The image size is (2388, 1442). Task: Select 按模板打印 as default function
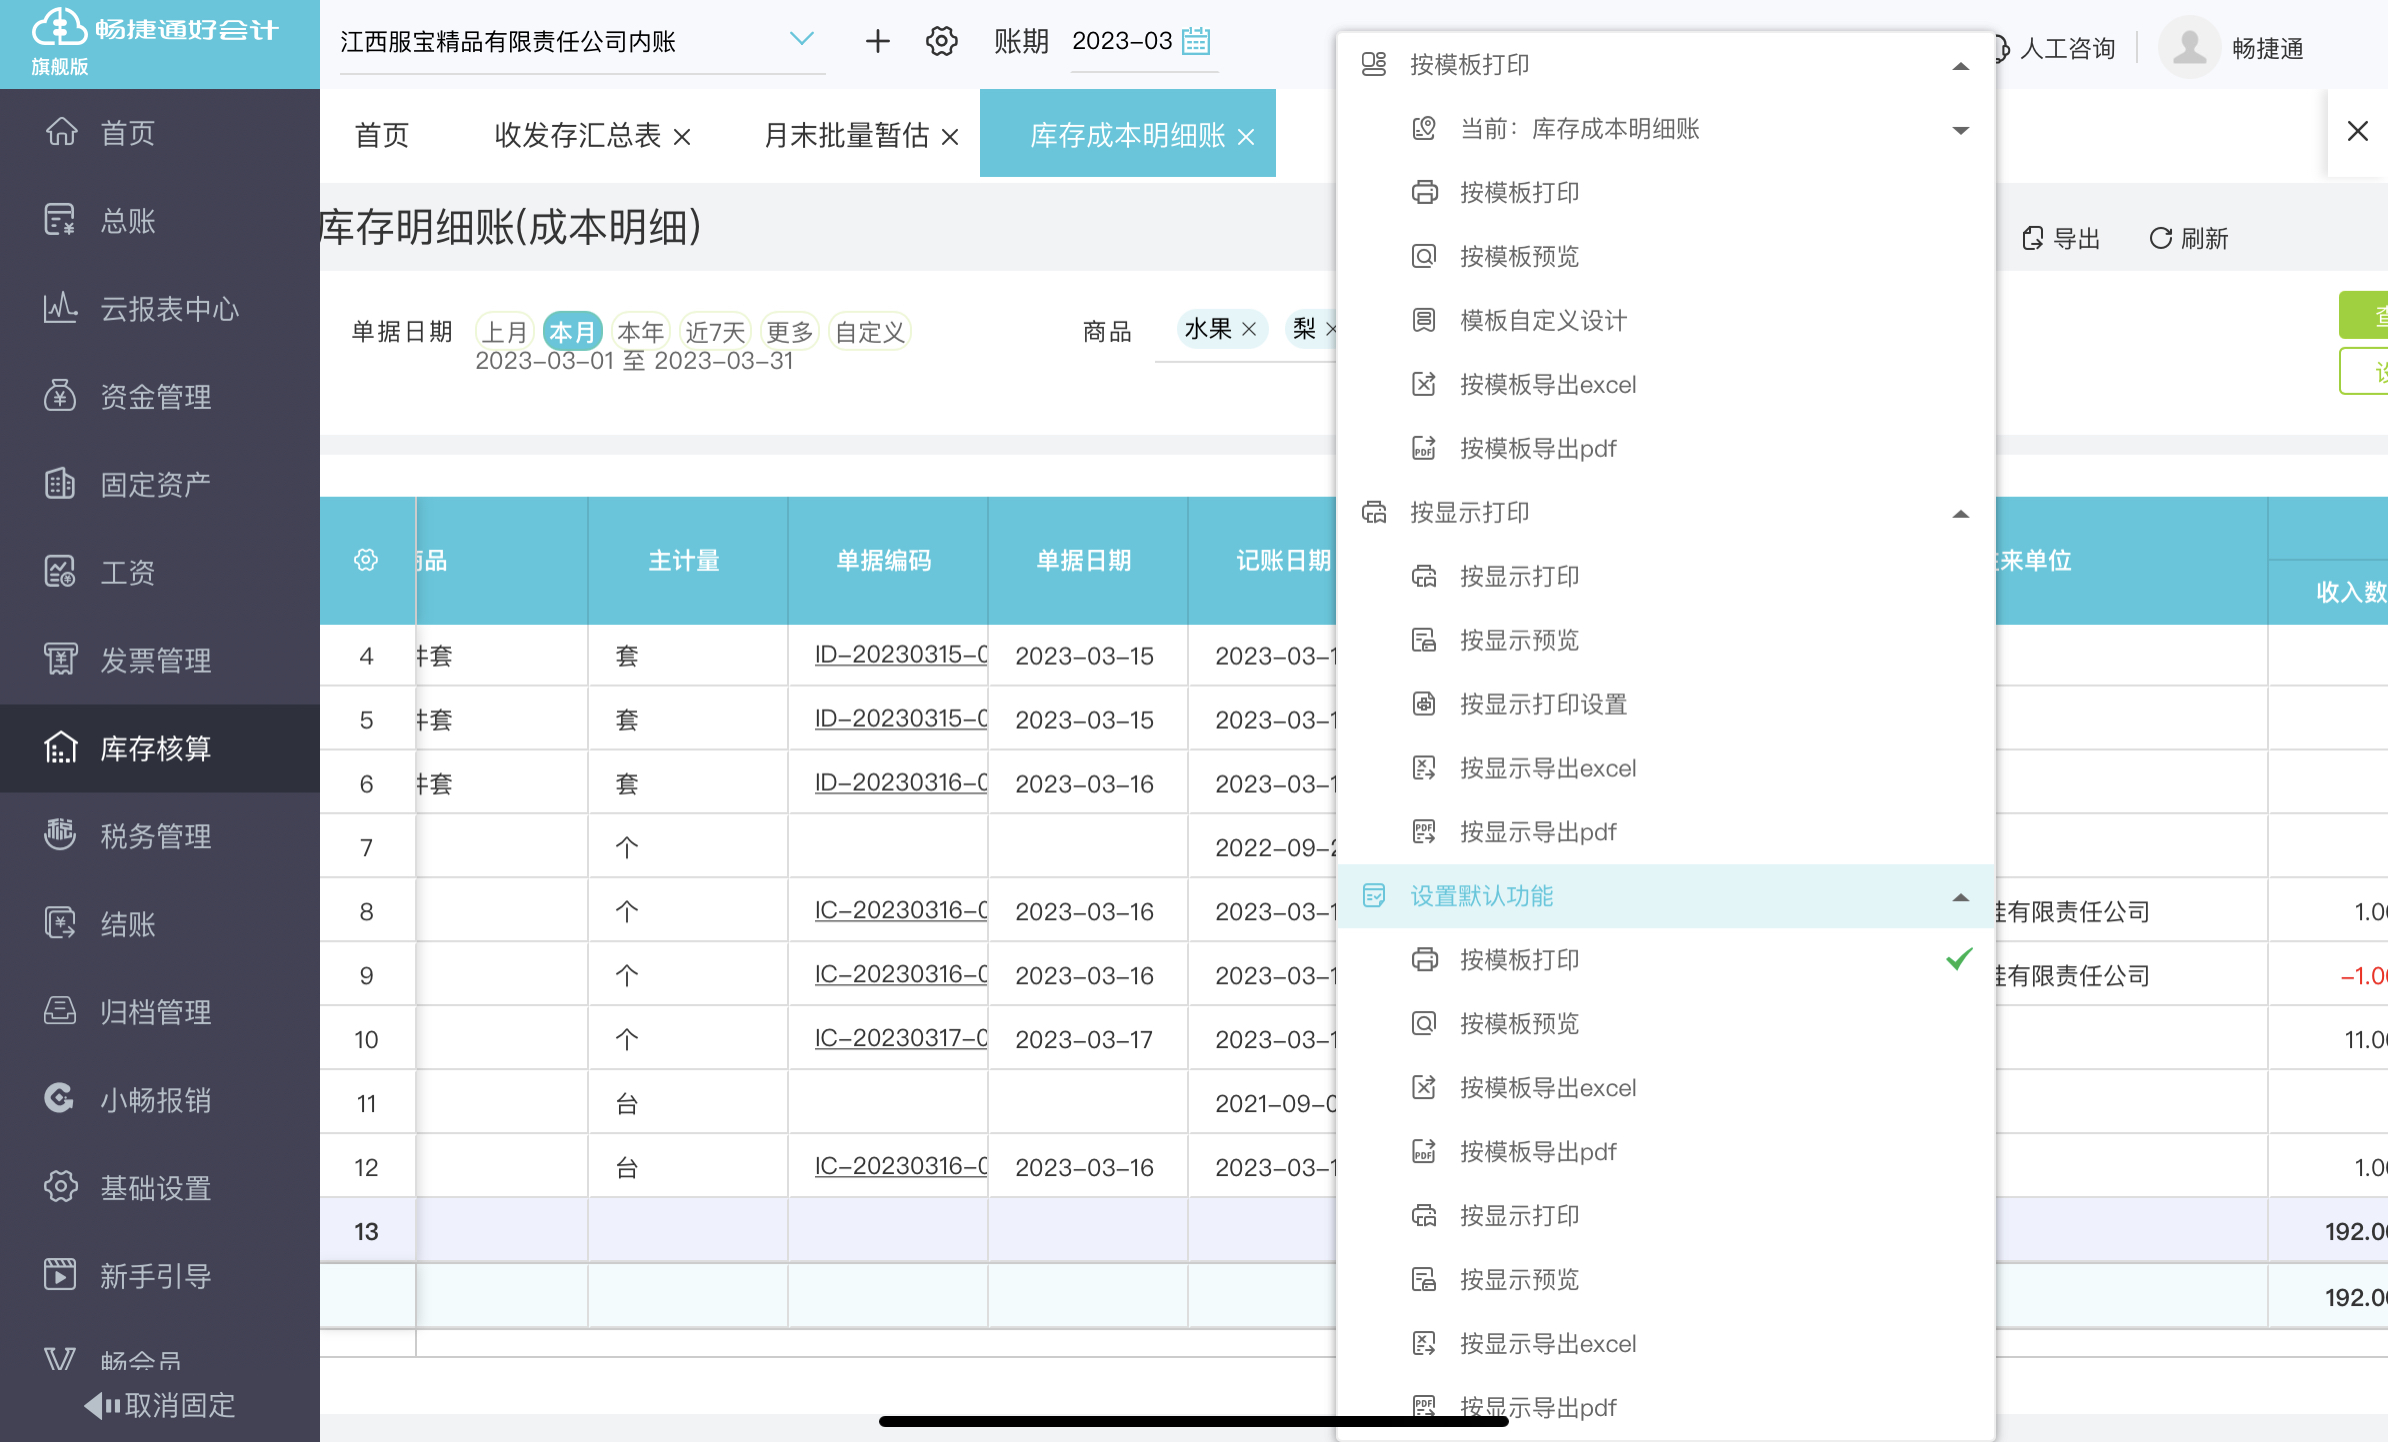[x=1518, y=959]
